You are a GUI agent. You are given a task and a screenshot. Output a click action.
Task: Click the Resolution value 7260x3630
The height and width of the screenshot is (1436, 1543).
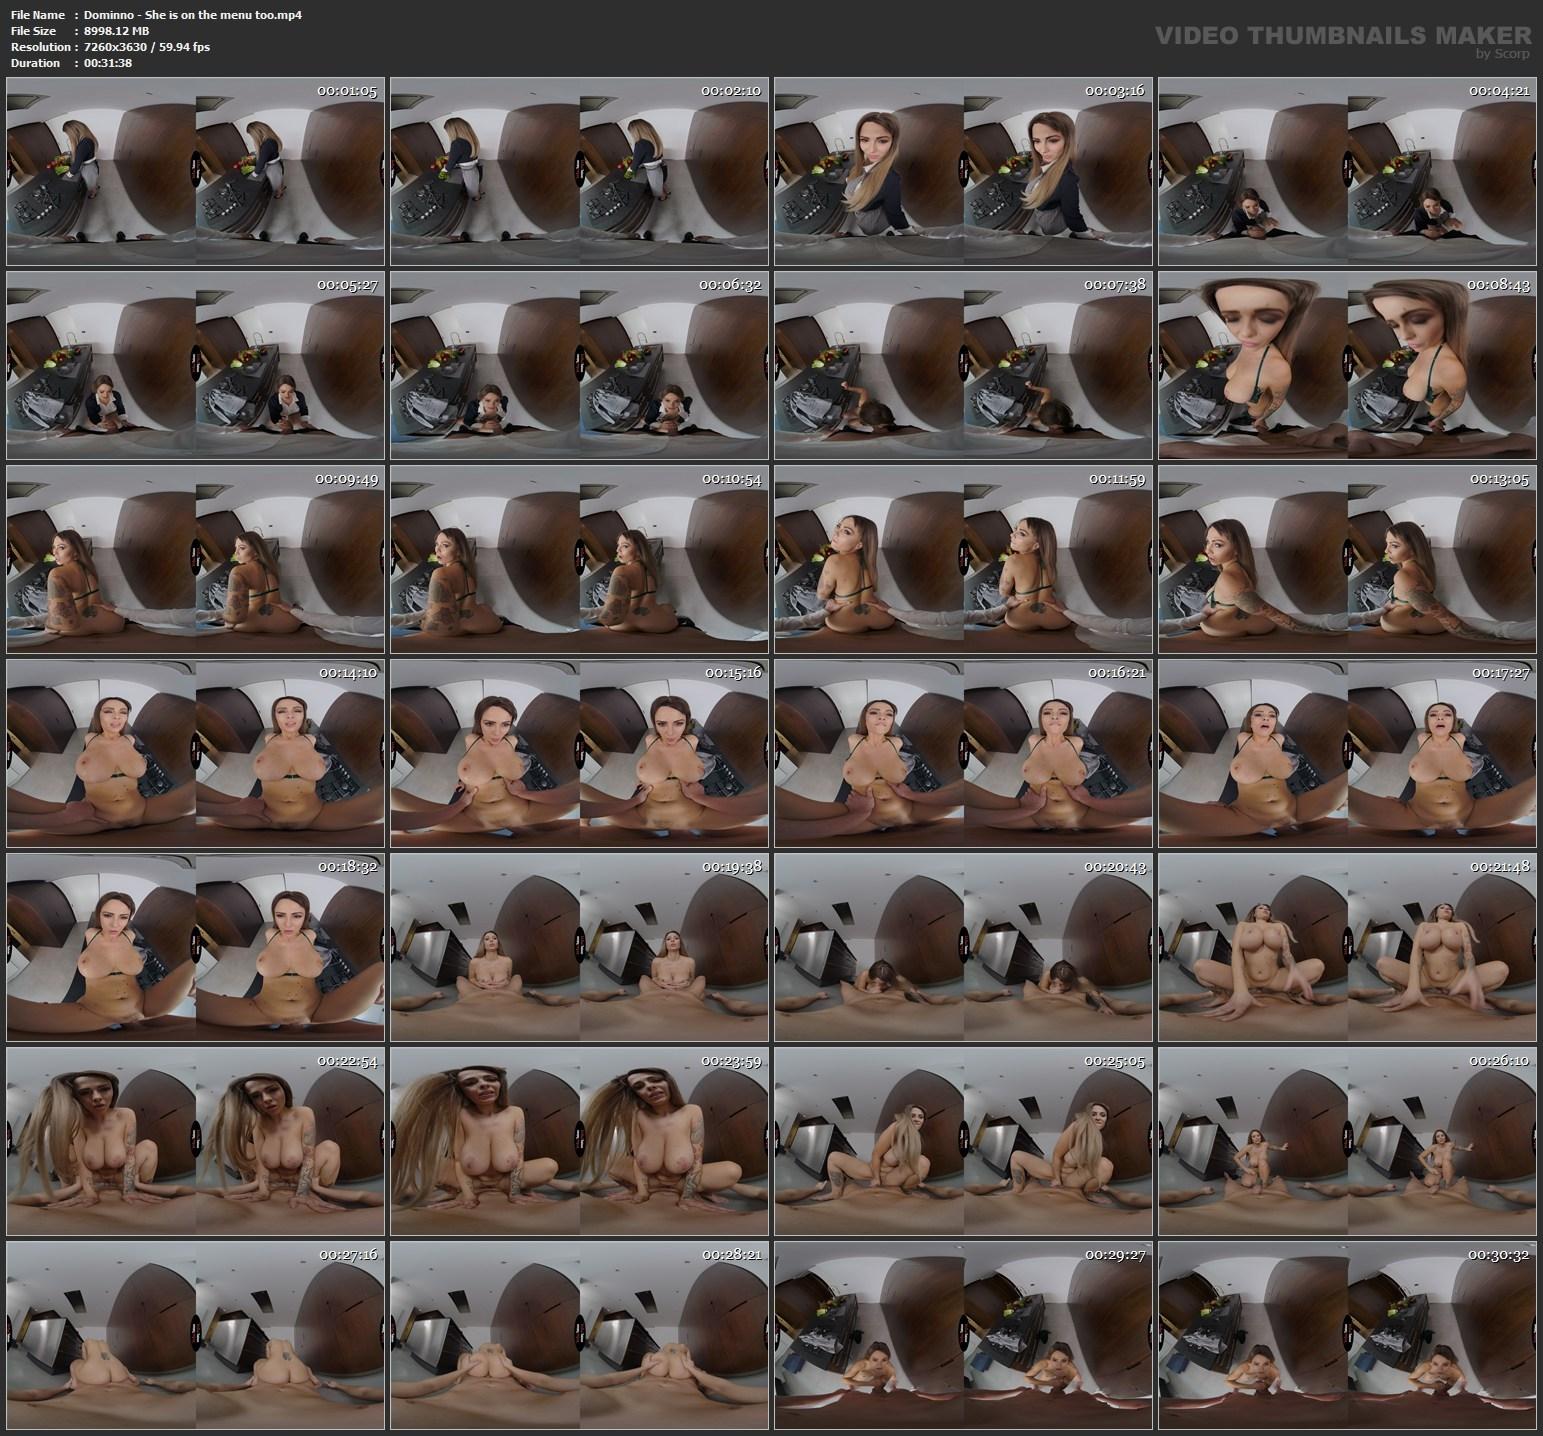pos(147,47)
